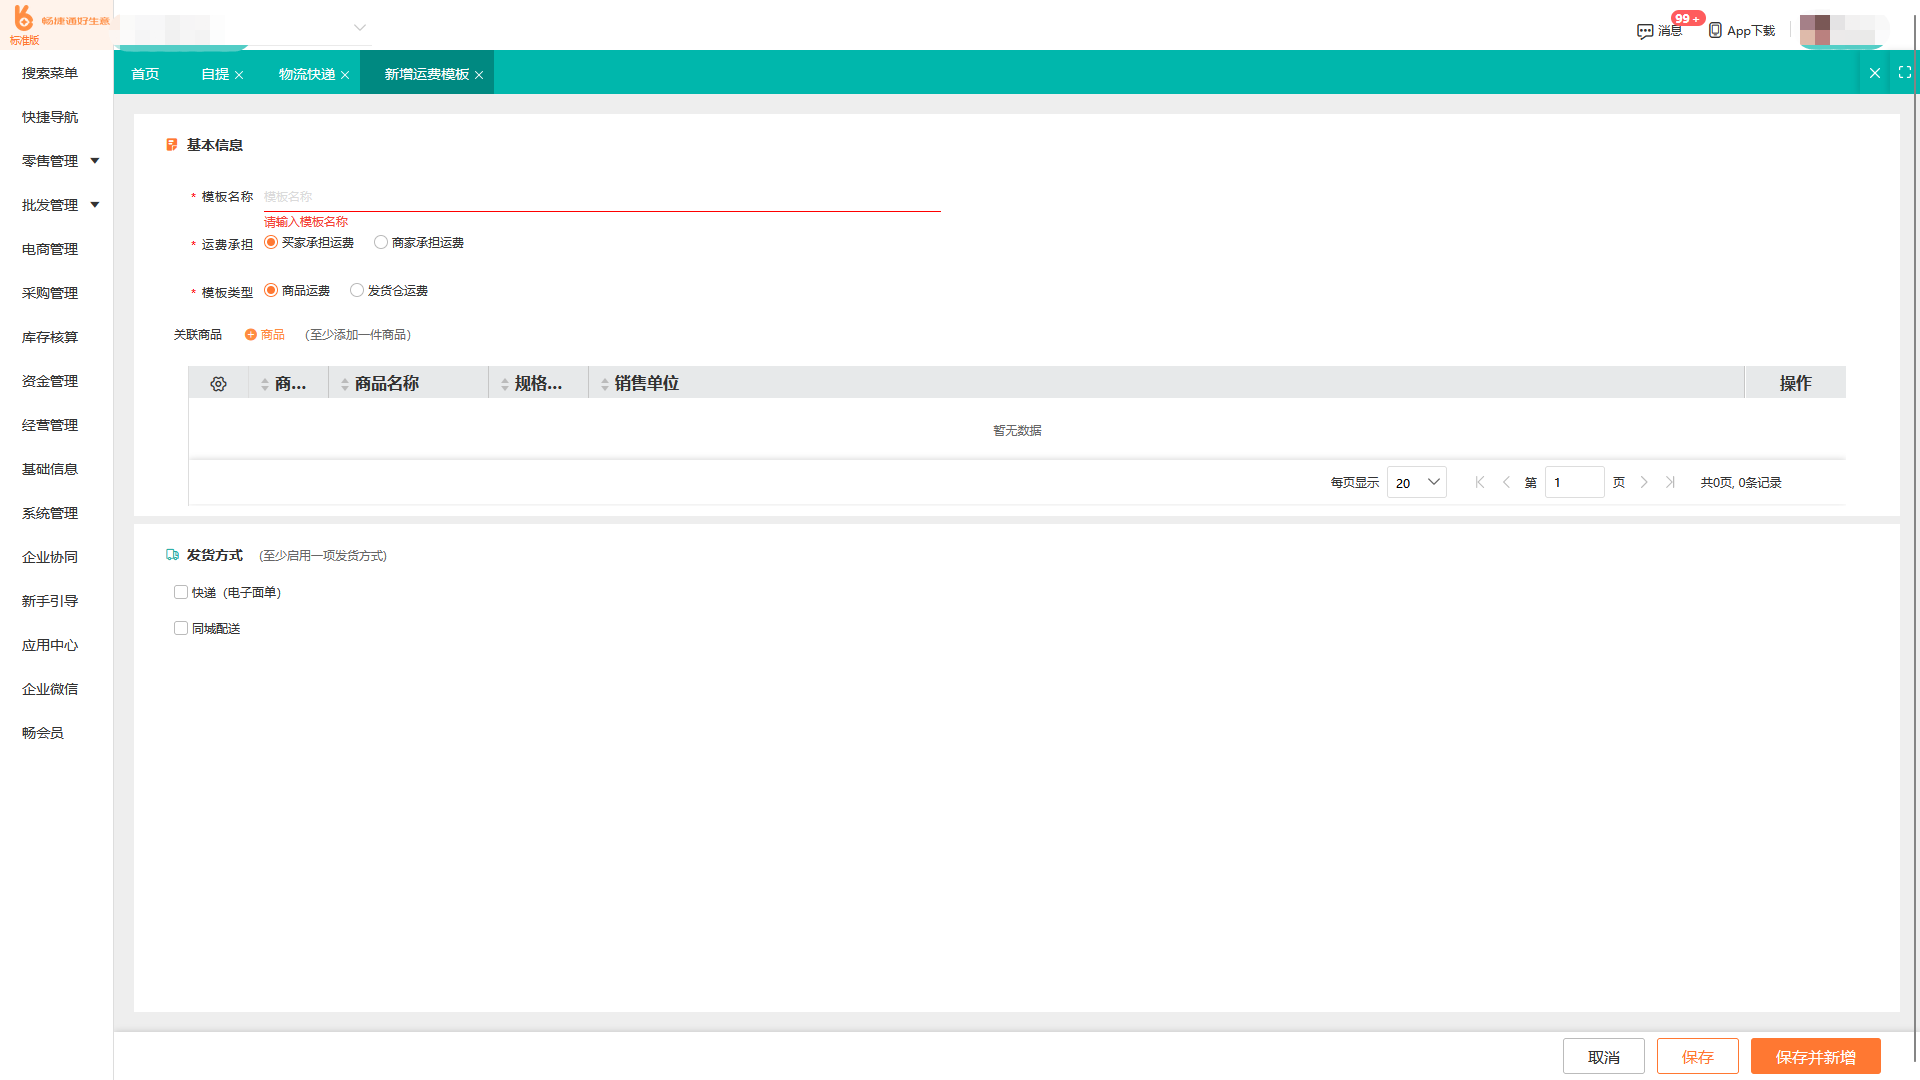Click the basic info section icon
This screenshot has height=1080, width=1920.
click(173, 144)
